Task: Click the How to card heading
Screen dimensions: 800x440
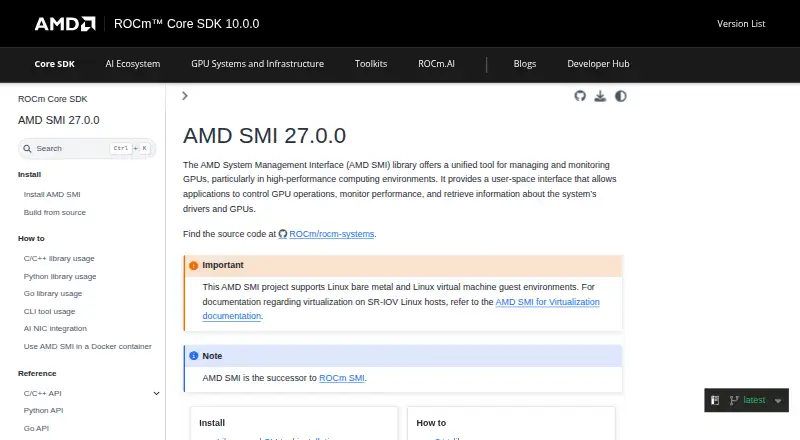Action: 431,423
